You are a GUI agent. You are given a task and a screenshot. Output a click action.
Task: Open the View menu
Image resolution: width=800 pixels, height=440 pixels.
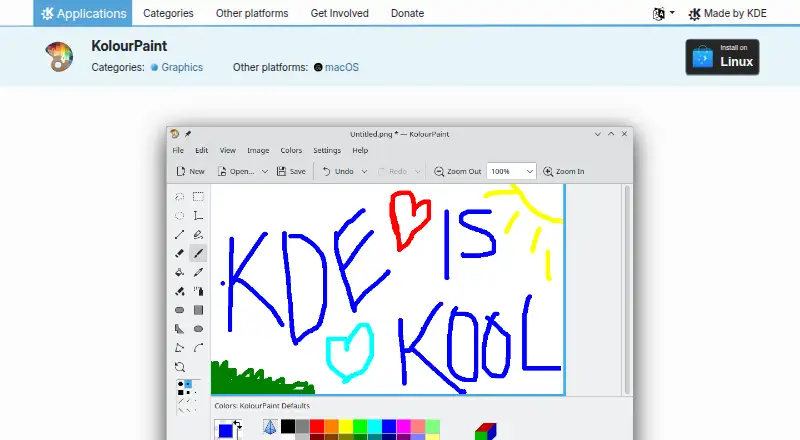228,151
